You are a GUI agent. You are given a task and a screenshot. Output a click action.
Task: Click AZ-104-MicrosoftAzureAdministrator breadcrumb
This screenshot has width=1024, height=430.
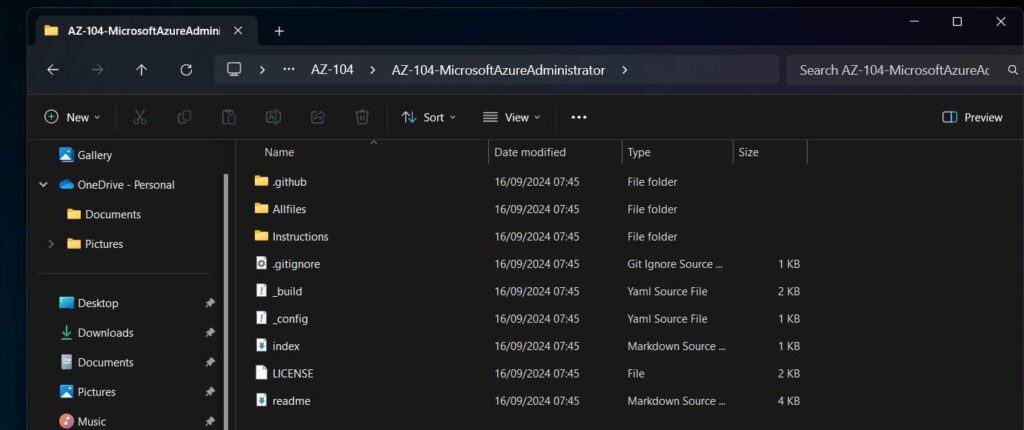tap(498, 70)
